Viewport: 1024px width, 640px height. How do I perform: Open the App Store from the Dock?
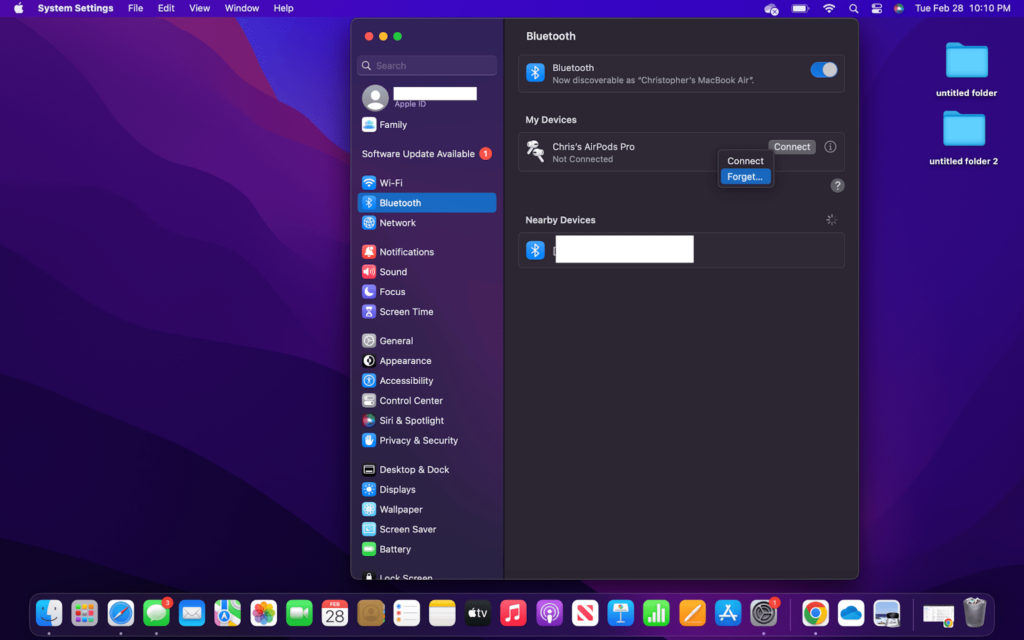(x=728, y=613)
